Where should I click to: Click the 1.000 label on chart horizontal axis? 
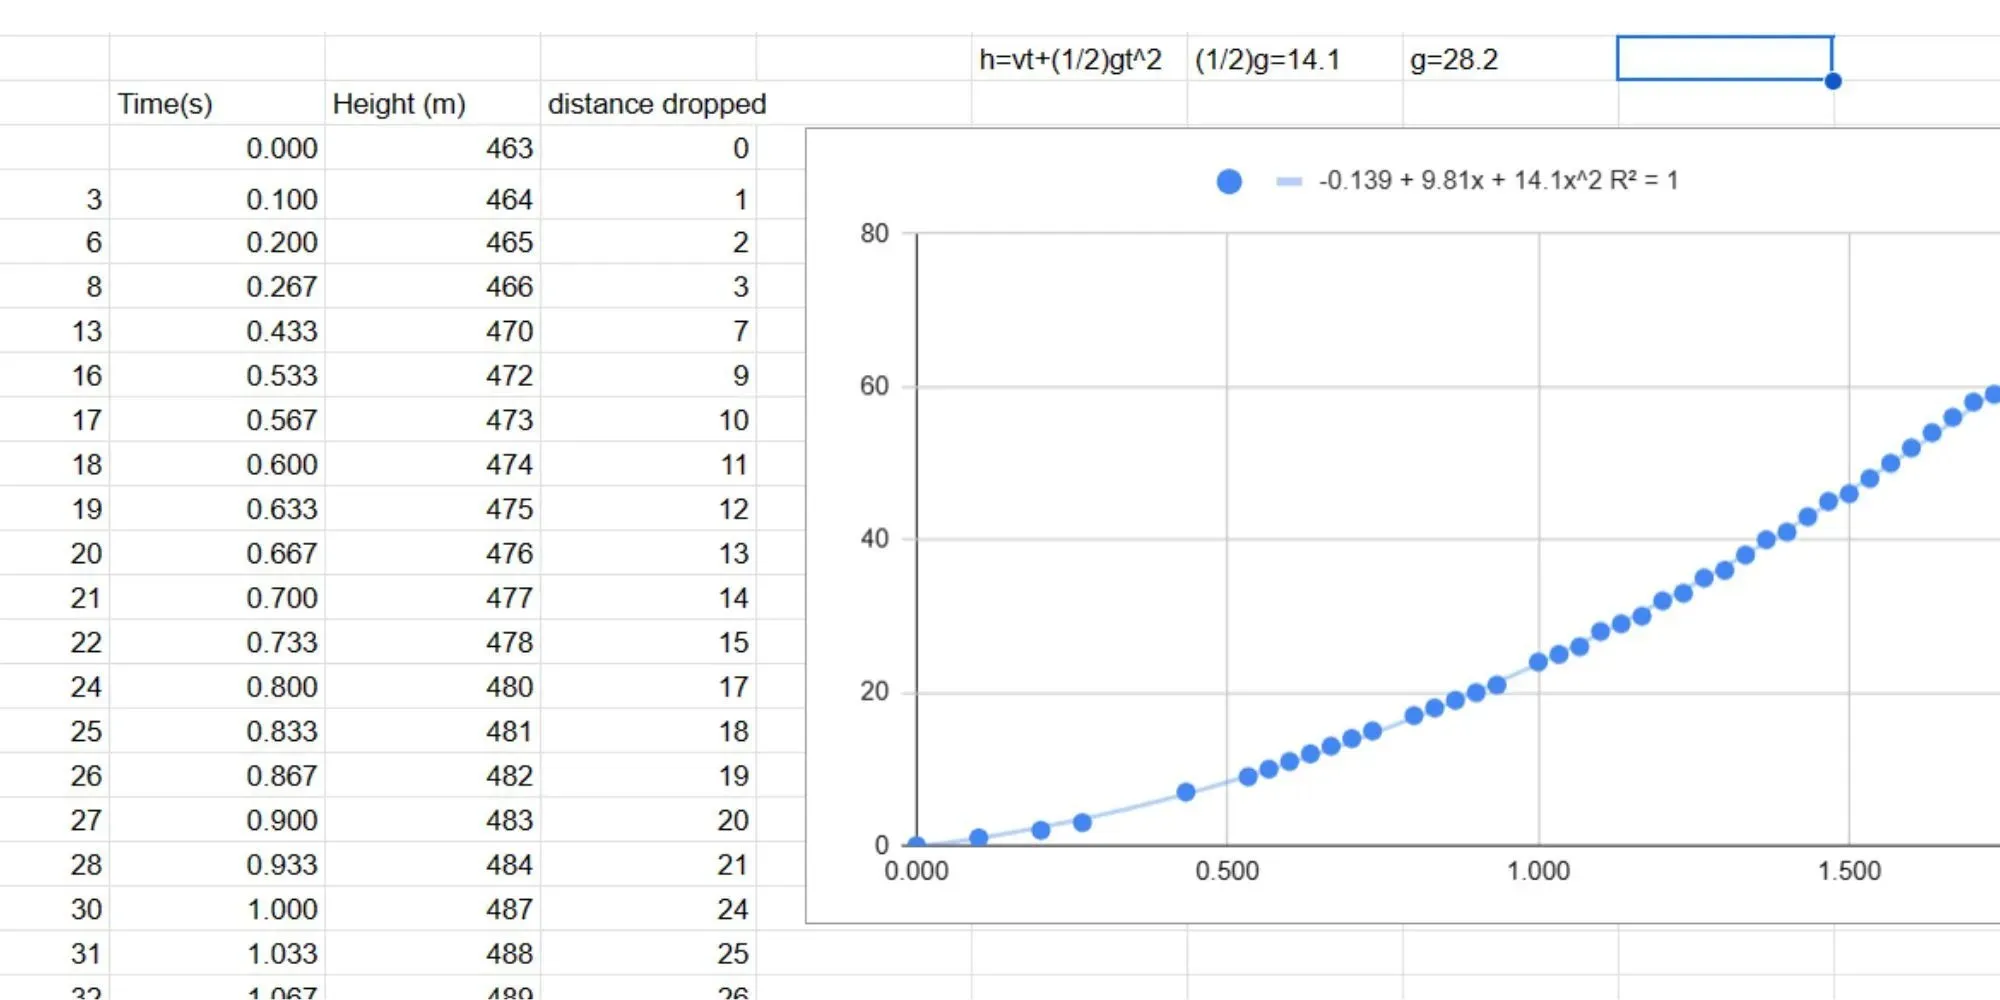1538,871
